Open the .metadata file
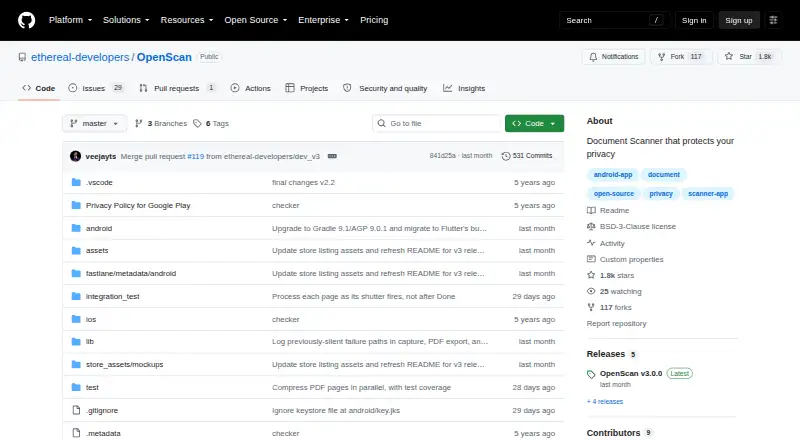This screenshot has height=440, width=800. click(x=103, y=433)
